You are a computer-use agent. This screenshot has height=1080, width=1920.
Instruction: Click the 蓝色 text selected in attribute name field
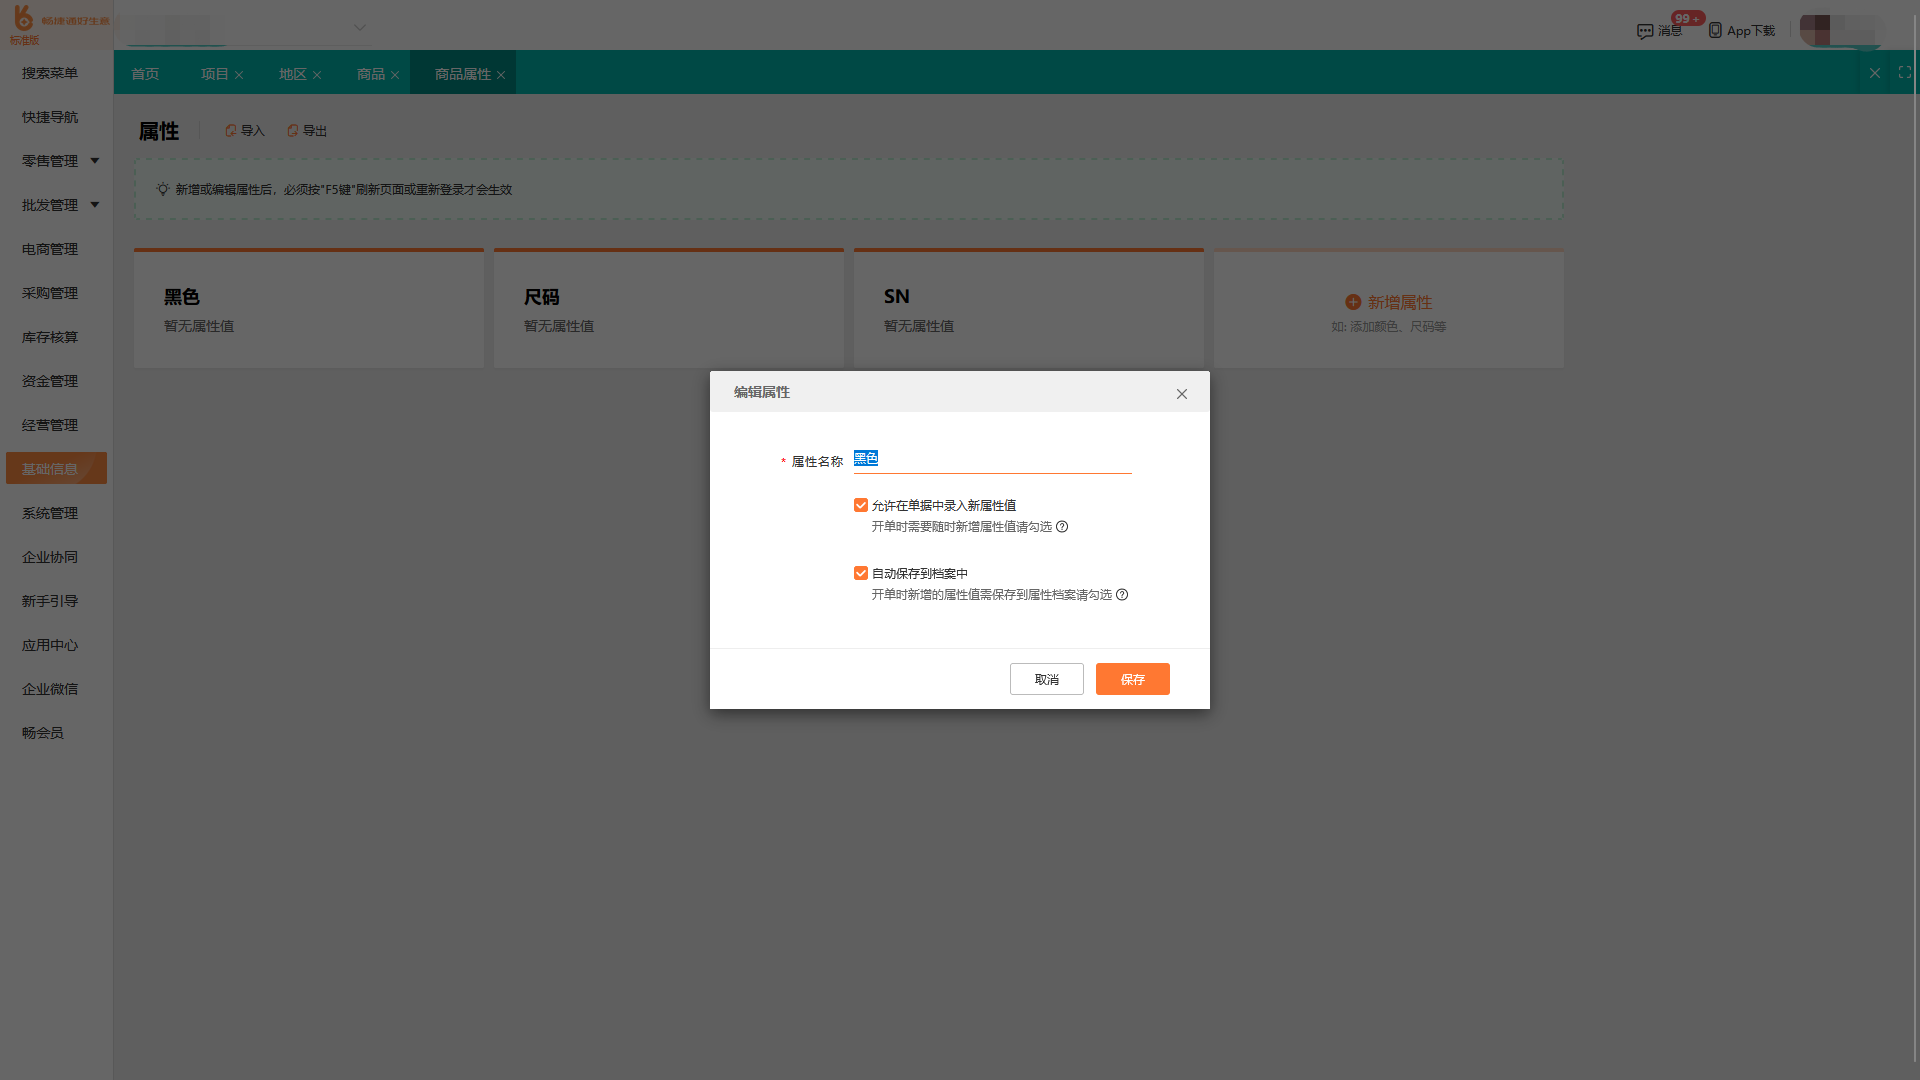pyautogui.click(x=866, y=458)
